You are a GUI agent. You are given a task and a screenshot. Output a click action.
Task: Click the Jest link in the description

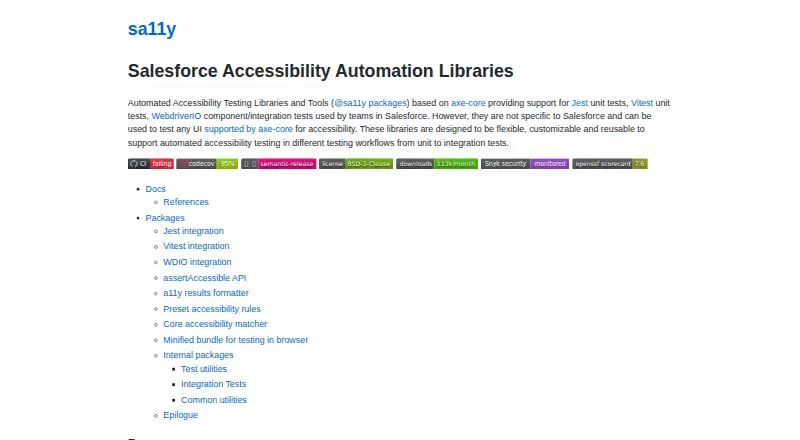coord(580,103)
